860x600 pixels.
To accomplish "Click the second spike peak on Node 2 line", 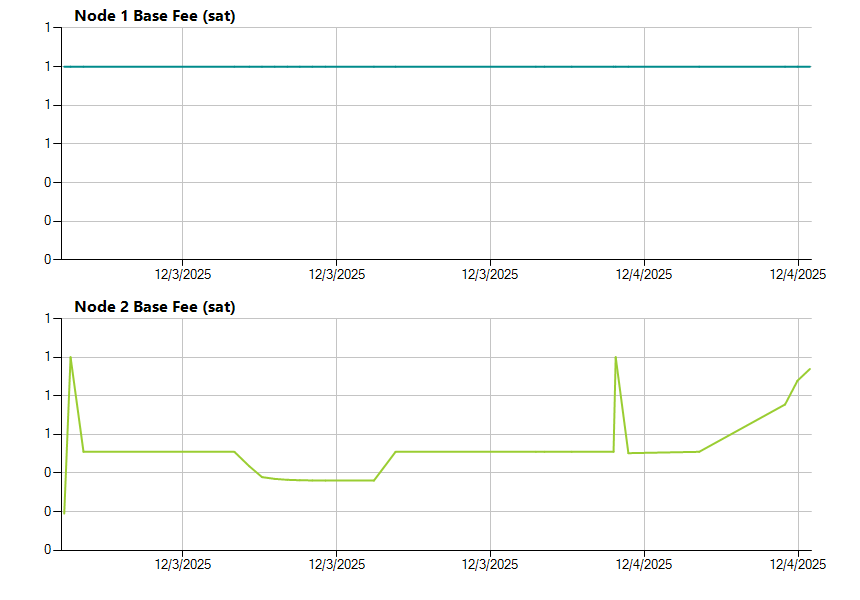I will (615, 357).
